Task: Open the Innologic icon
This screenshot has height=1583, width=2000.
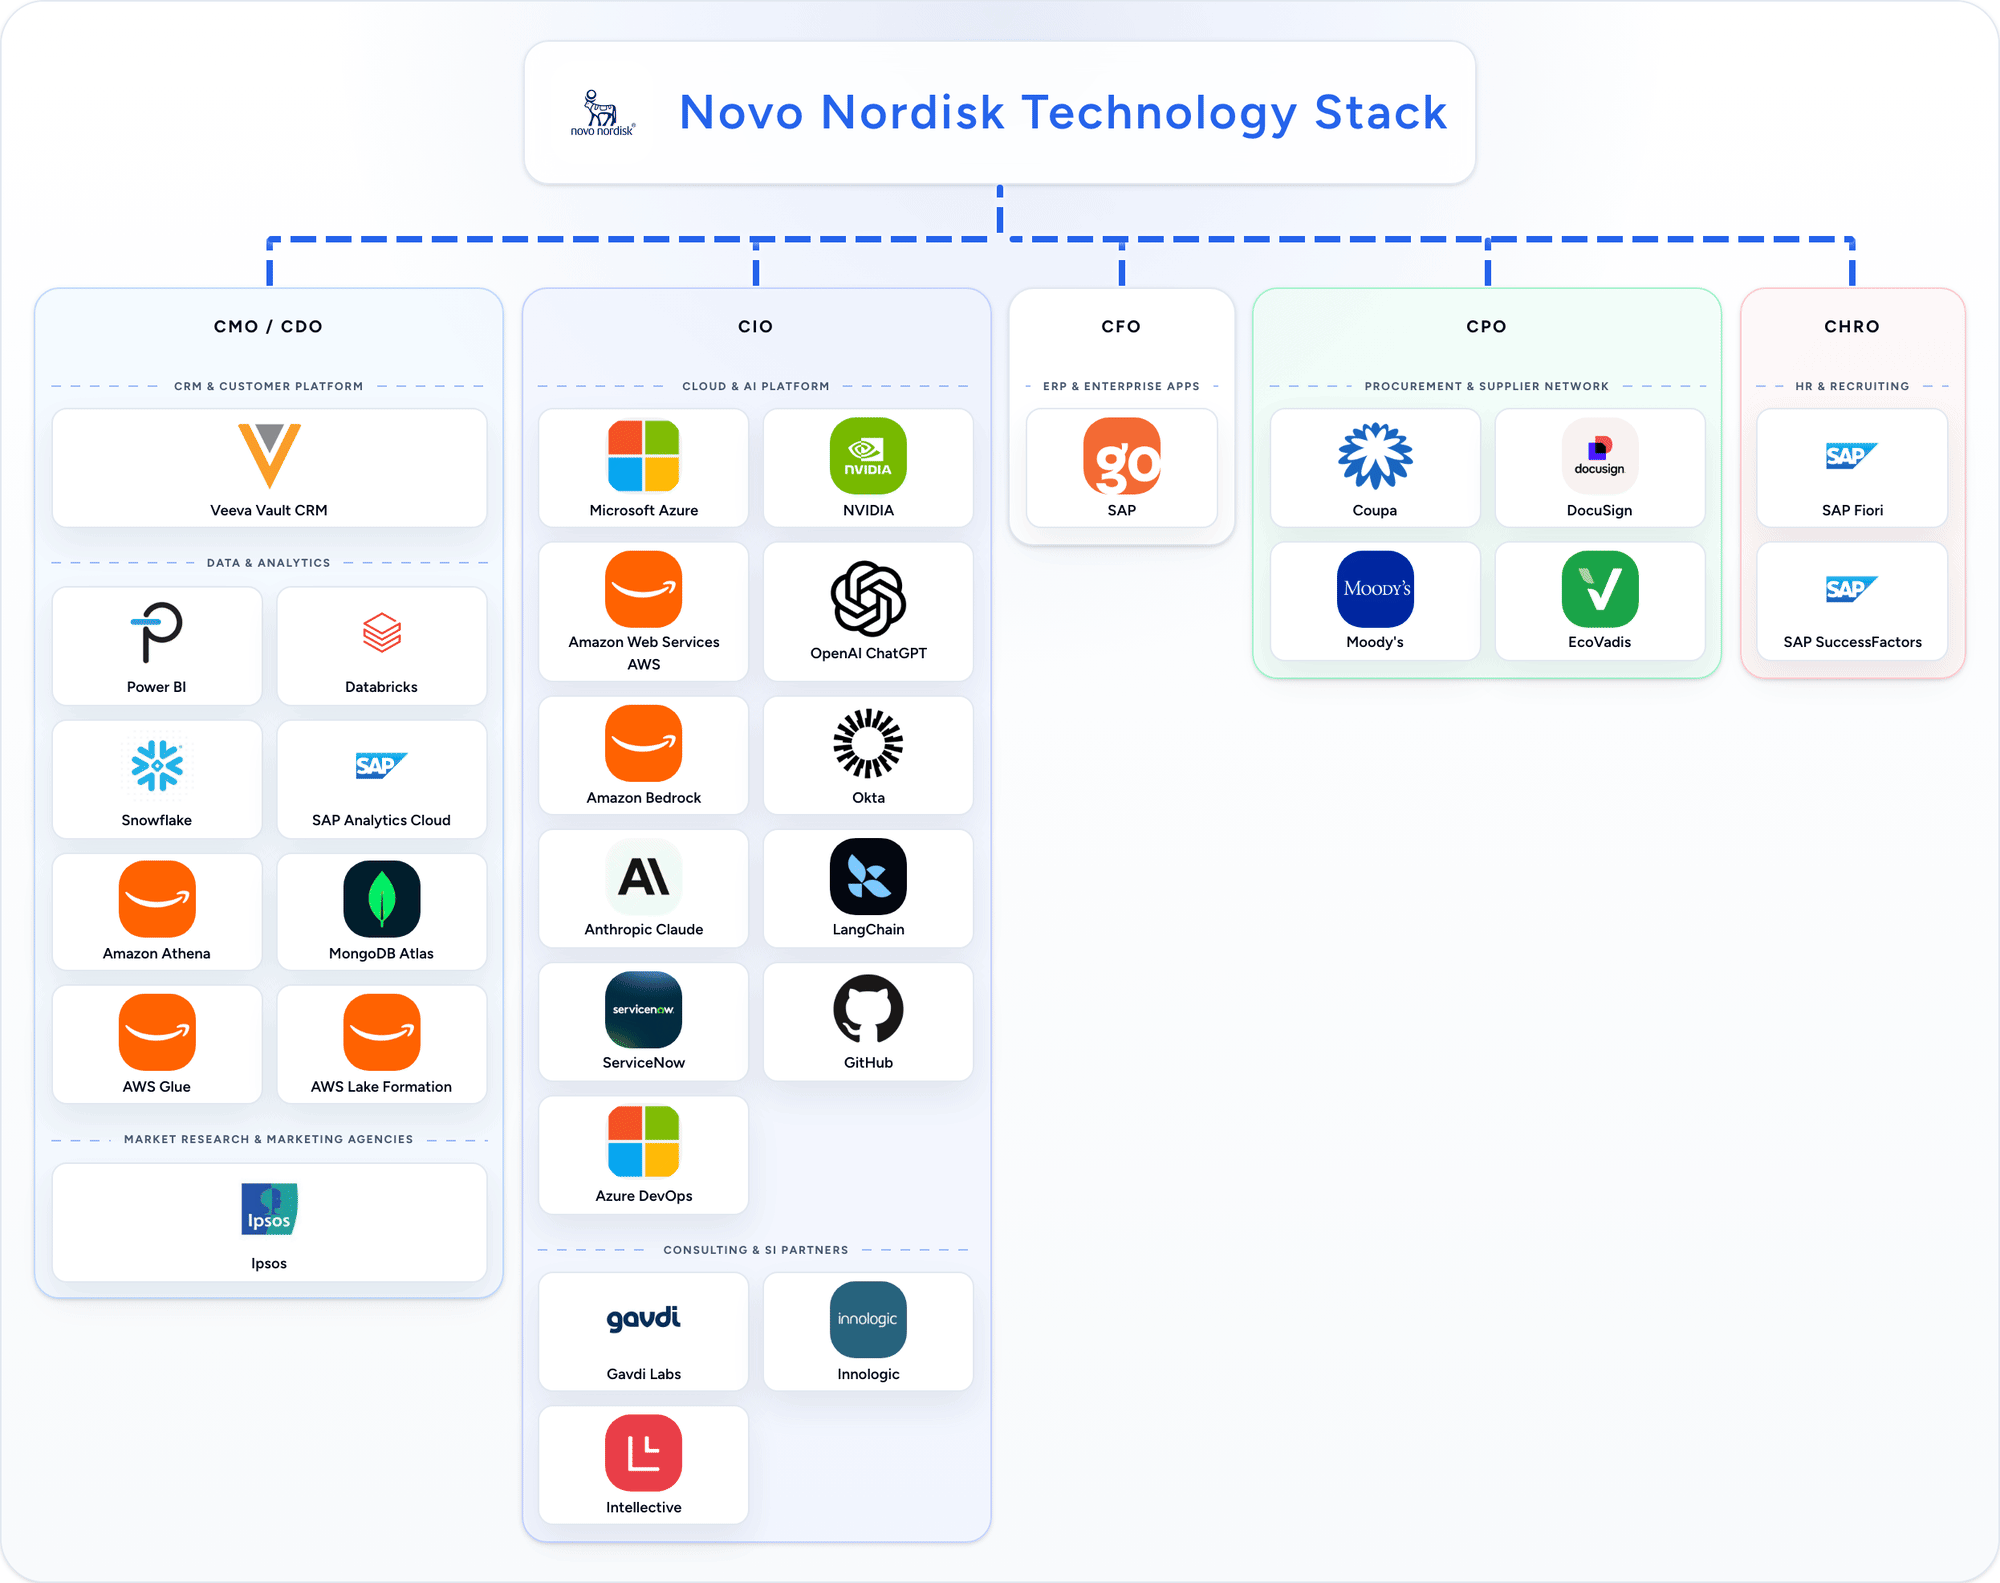Action: point(868,1319)
